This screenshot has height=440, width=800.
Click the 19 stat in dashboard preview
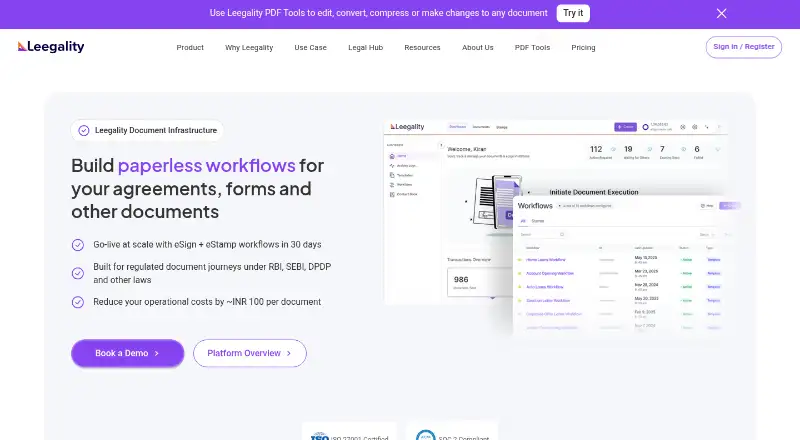pos(628,149)
